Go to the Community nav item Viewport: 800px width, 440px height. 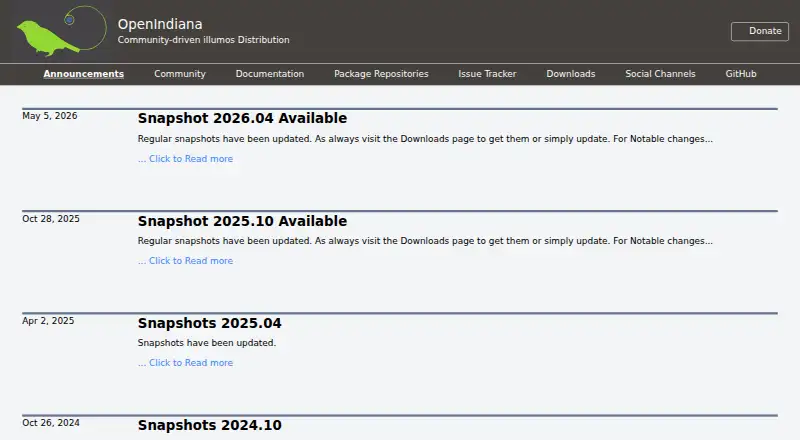coord(180,74)
